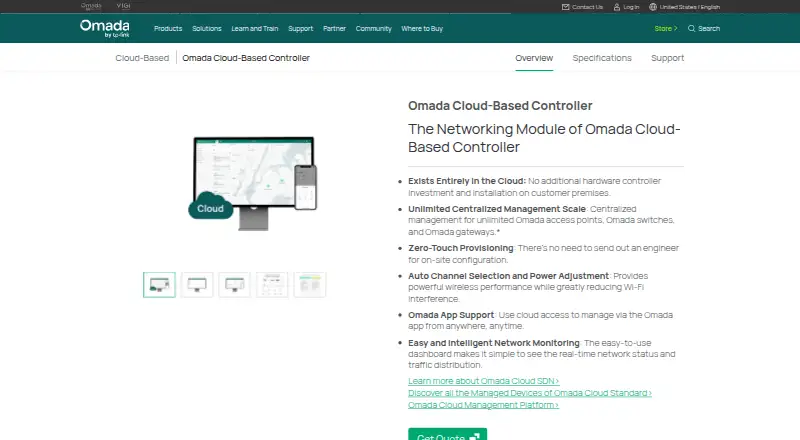
Task: Select the fourth product thumbnail
Action: [x=272, y=285]
